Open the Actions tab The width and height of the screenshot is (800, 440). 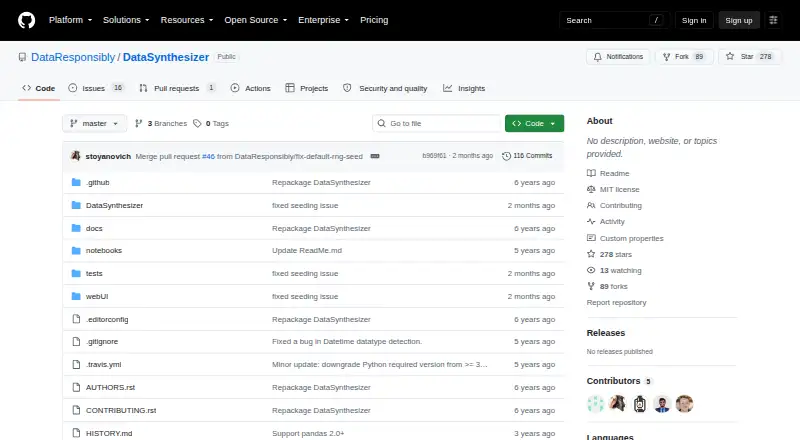251,88
